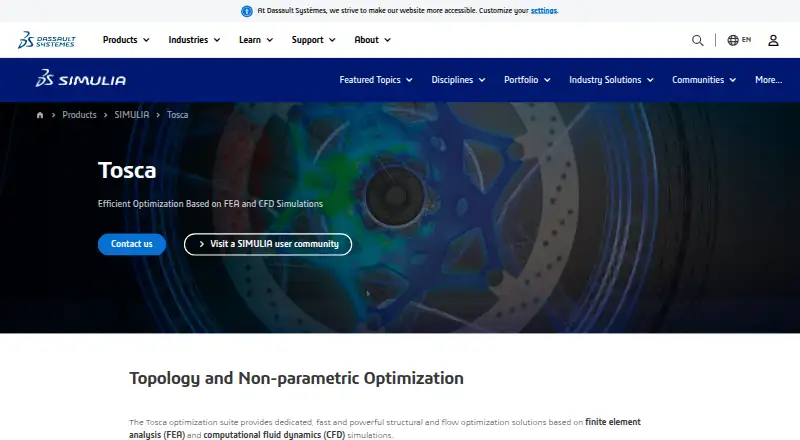Open the Disciplines dropdown

pyautogui.click(x=458, y=80)
